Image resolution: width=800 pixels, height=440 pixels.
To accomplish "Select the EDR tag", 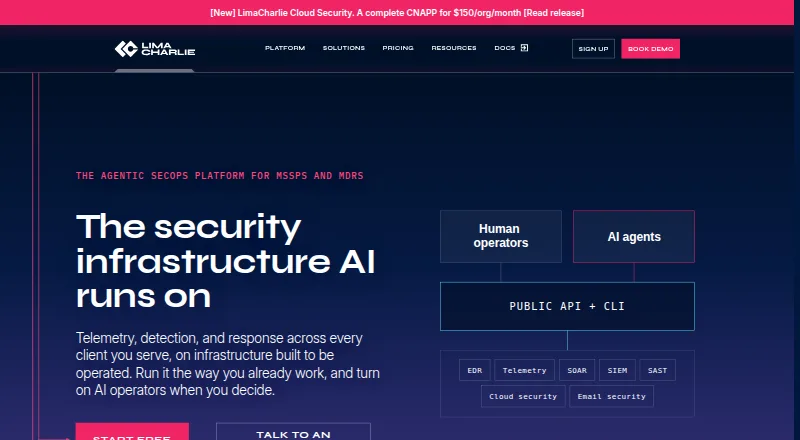I will click(474, 371).
